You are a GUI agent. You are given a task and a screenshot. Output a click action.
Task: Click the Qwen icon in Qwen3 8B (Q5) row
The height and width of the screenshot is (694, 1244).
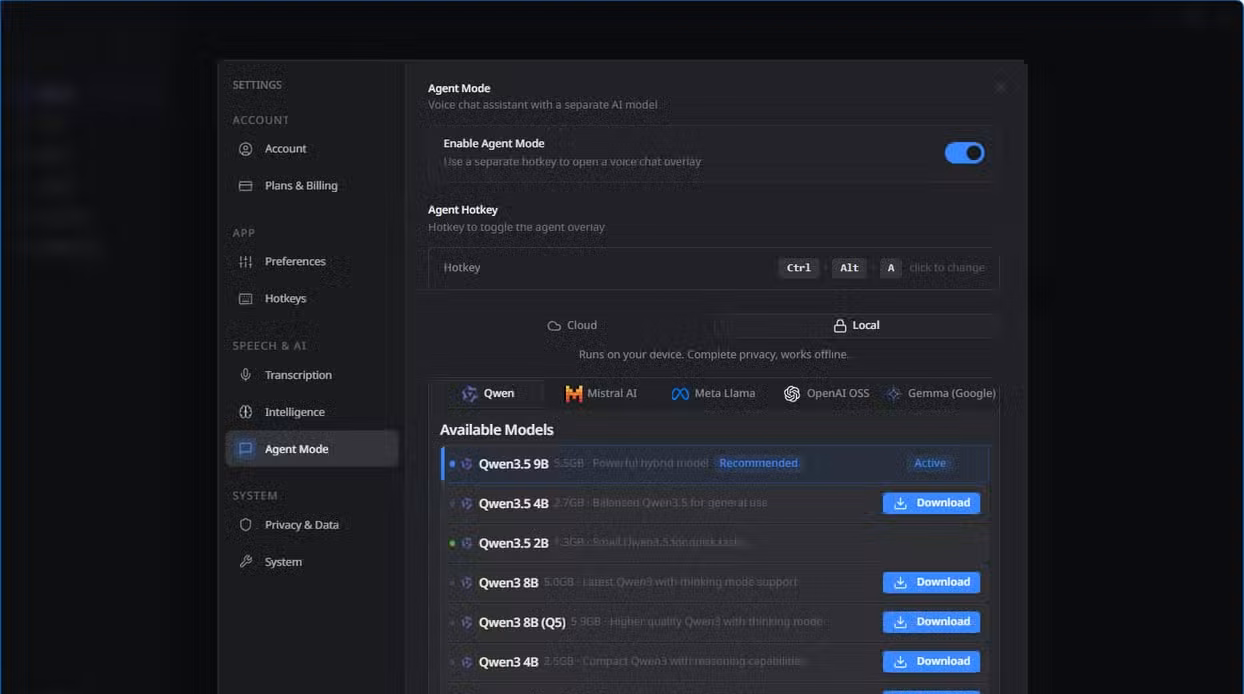pyautogui.click(x=467, y=623)
